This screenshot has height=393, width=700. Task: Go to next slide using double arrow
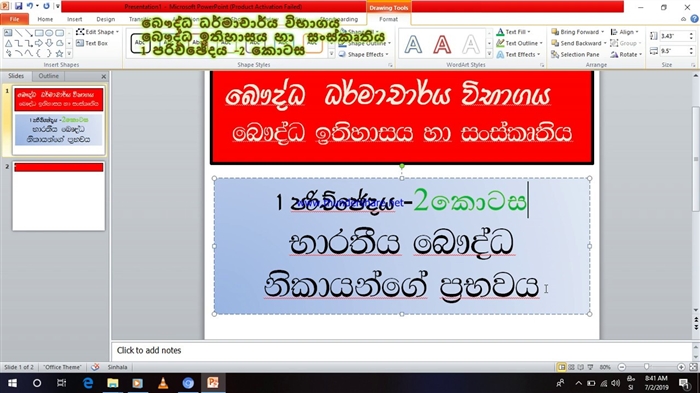tap(696, 327)
